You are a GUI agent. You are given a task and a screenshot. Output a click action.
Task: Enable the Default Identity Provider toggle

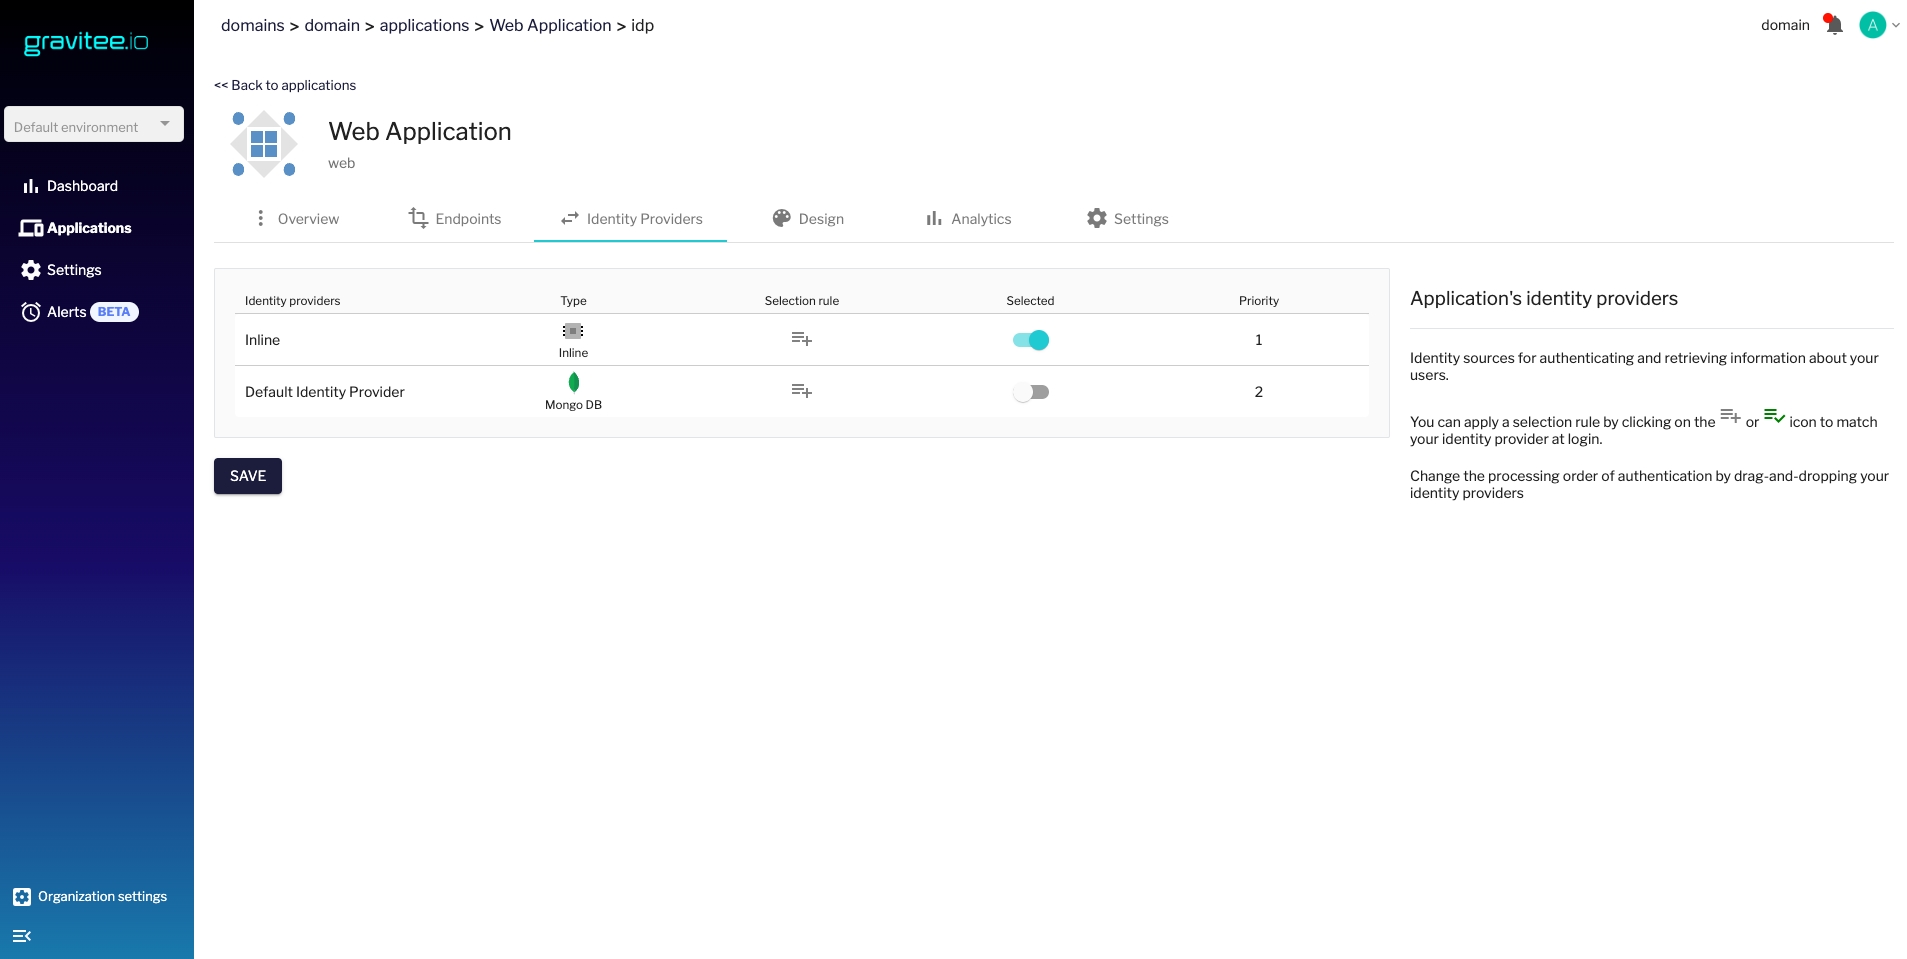click(1030, 392)
